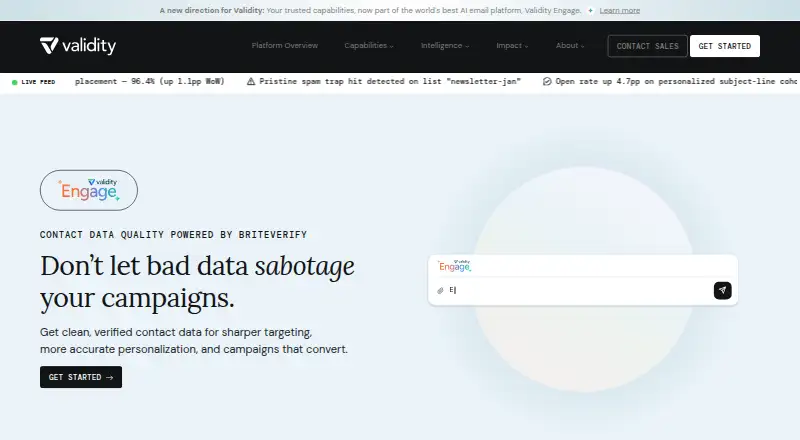The height and width of the screenshot is (440, 800).
Task: Click the sparkle icon before Learn more
Action: click(x=590, y=10)
